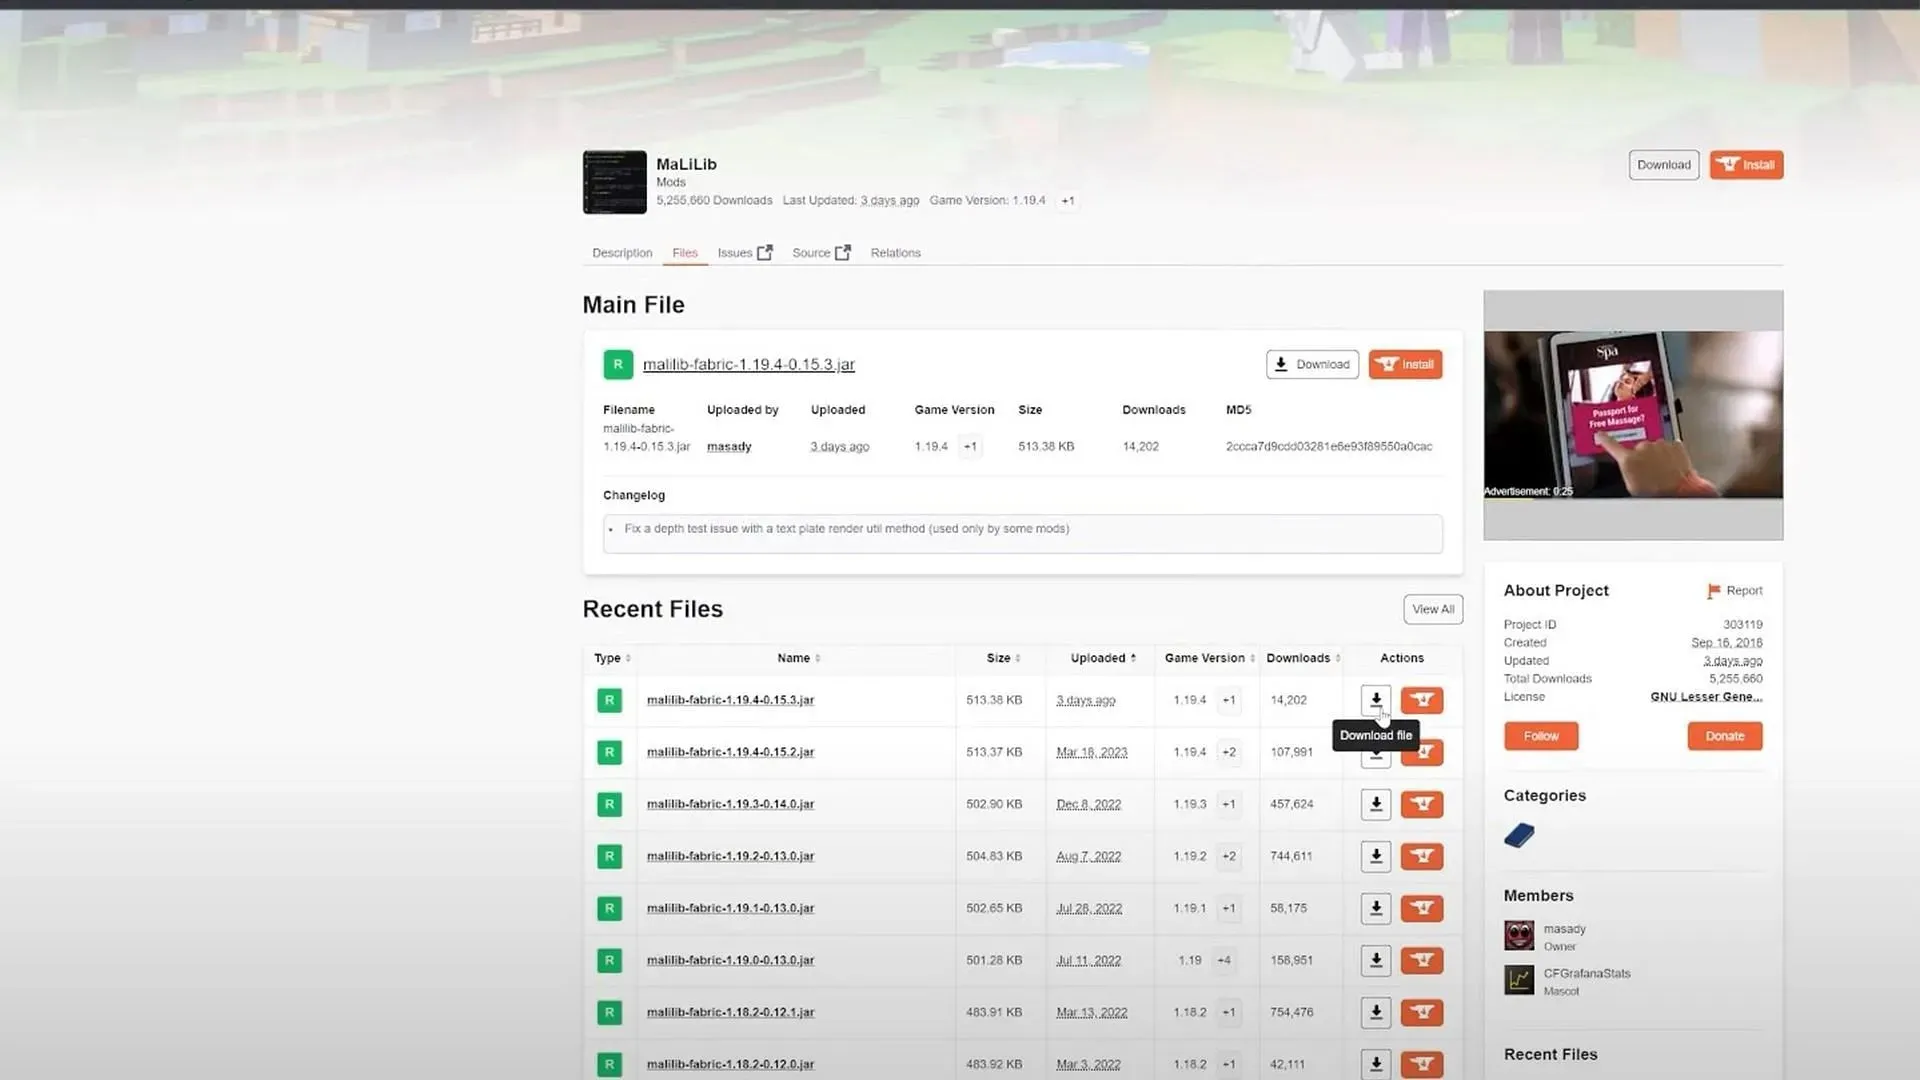Click the Issues external link tab
This screenshot has width=1920, height=1080.
point(744,252)
